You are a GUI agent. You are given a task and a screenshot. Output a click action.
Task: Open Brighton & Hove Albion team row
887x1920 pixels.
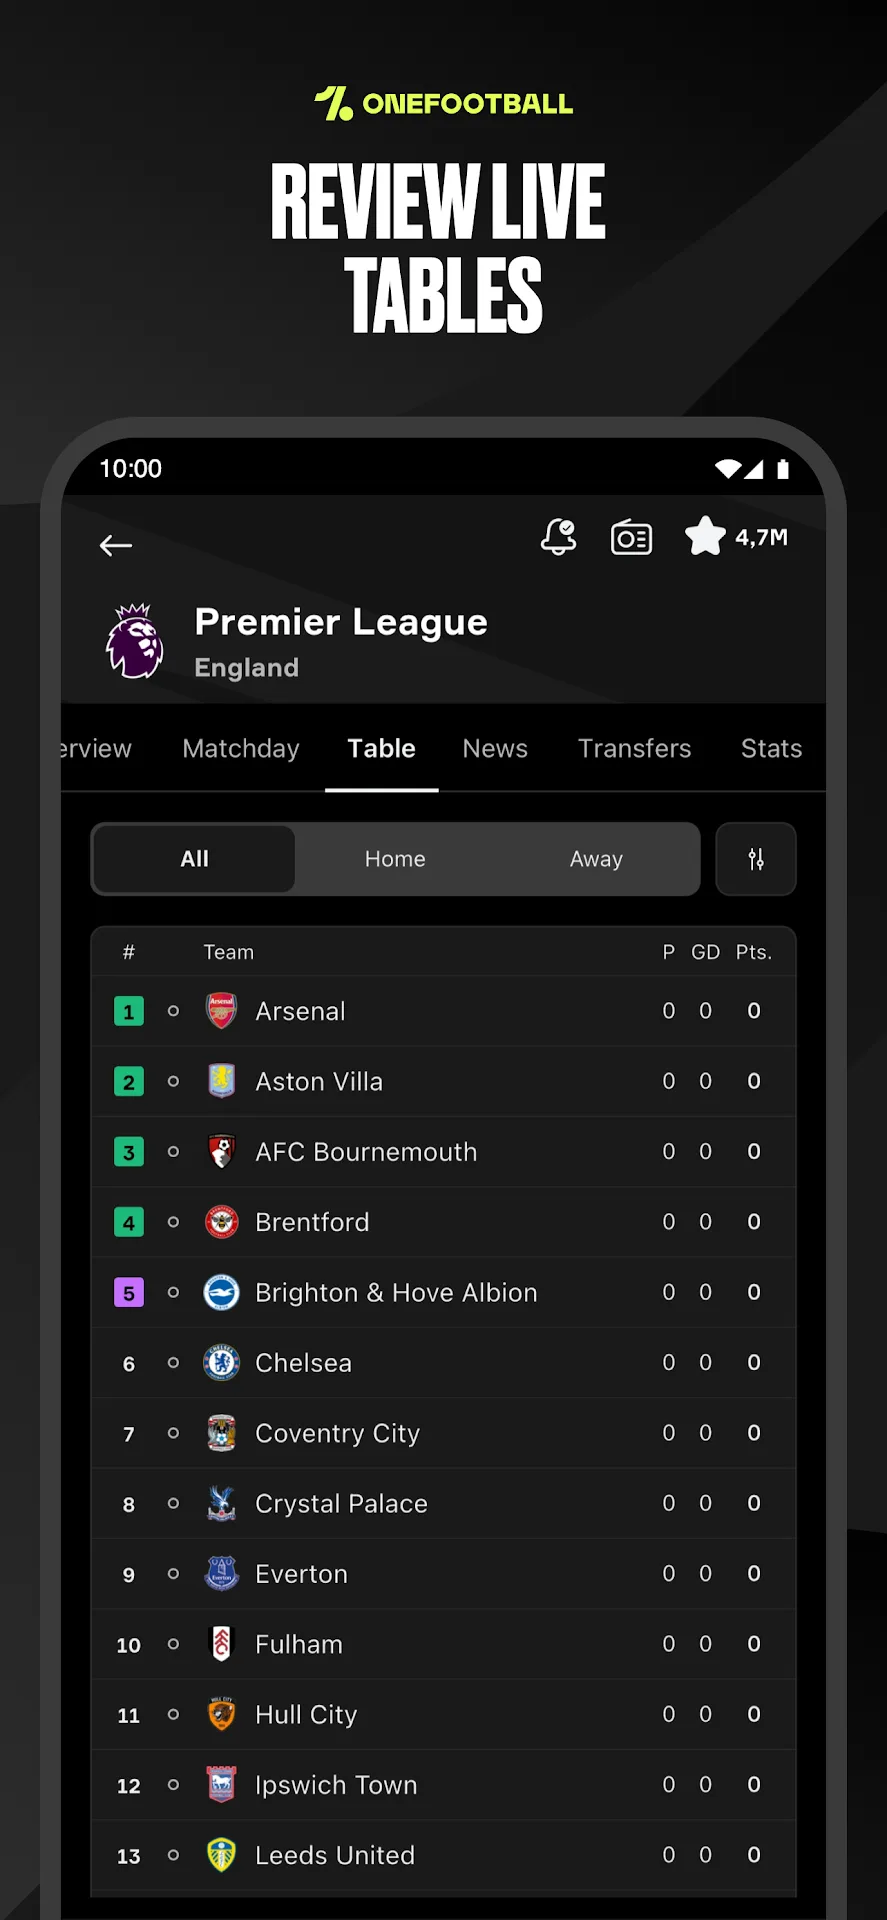[444, 1293]
